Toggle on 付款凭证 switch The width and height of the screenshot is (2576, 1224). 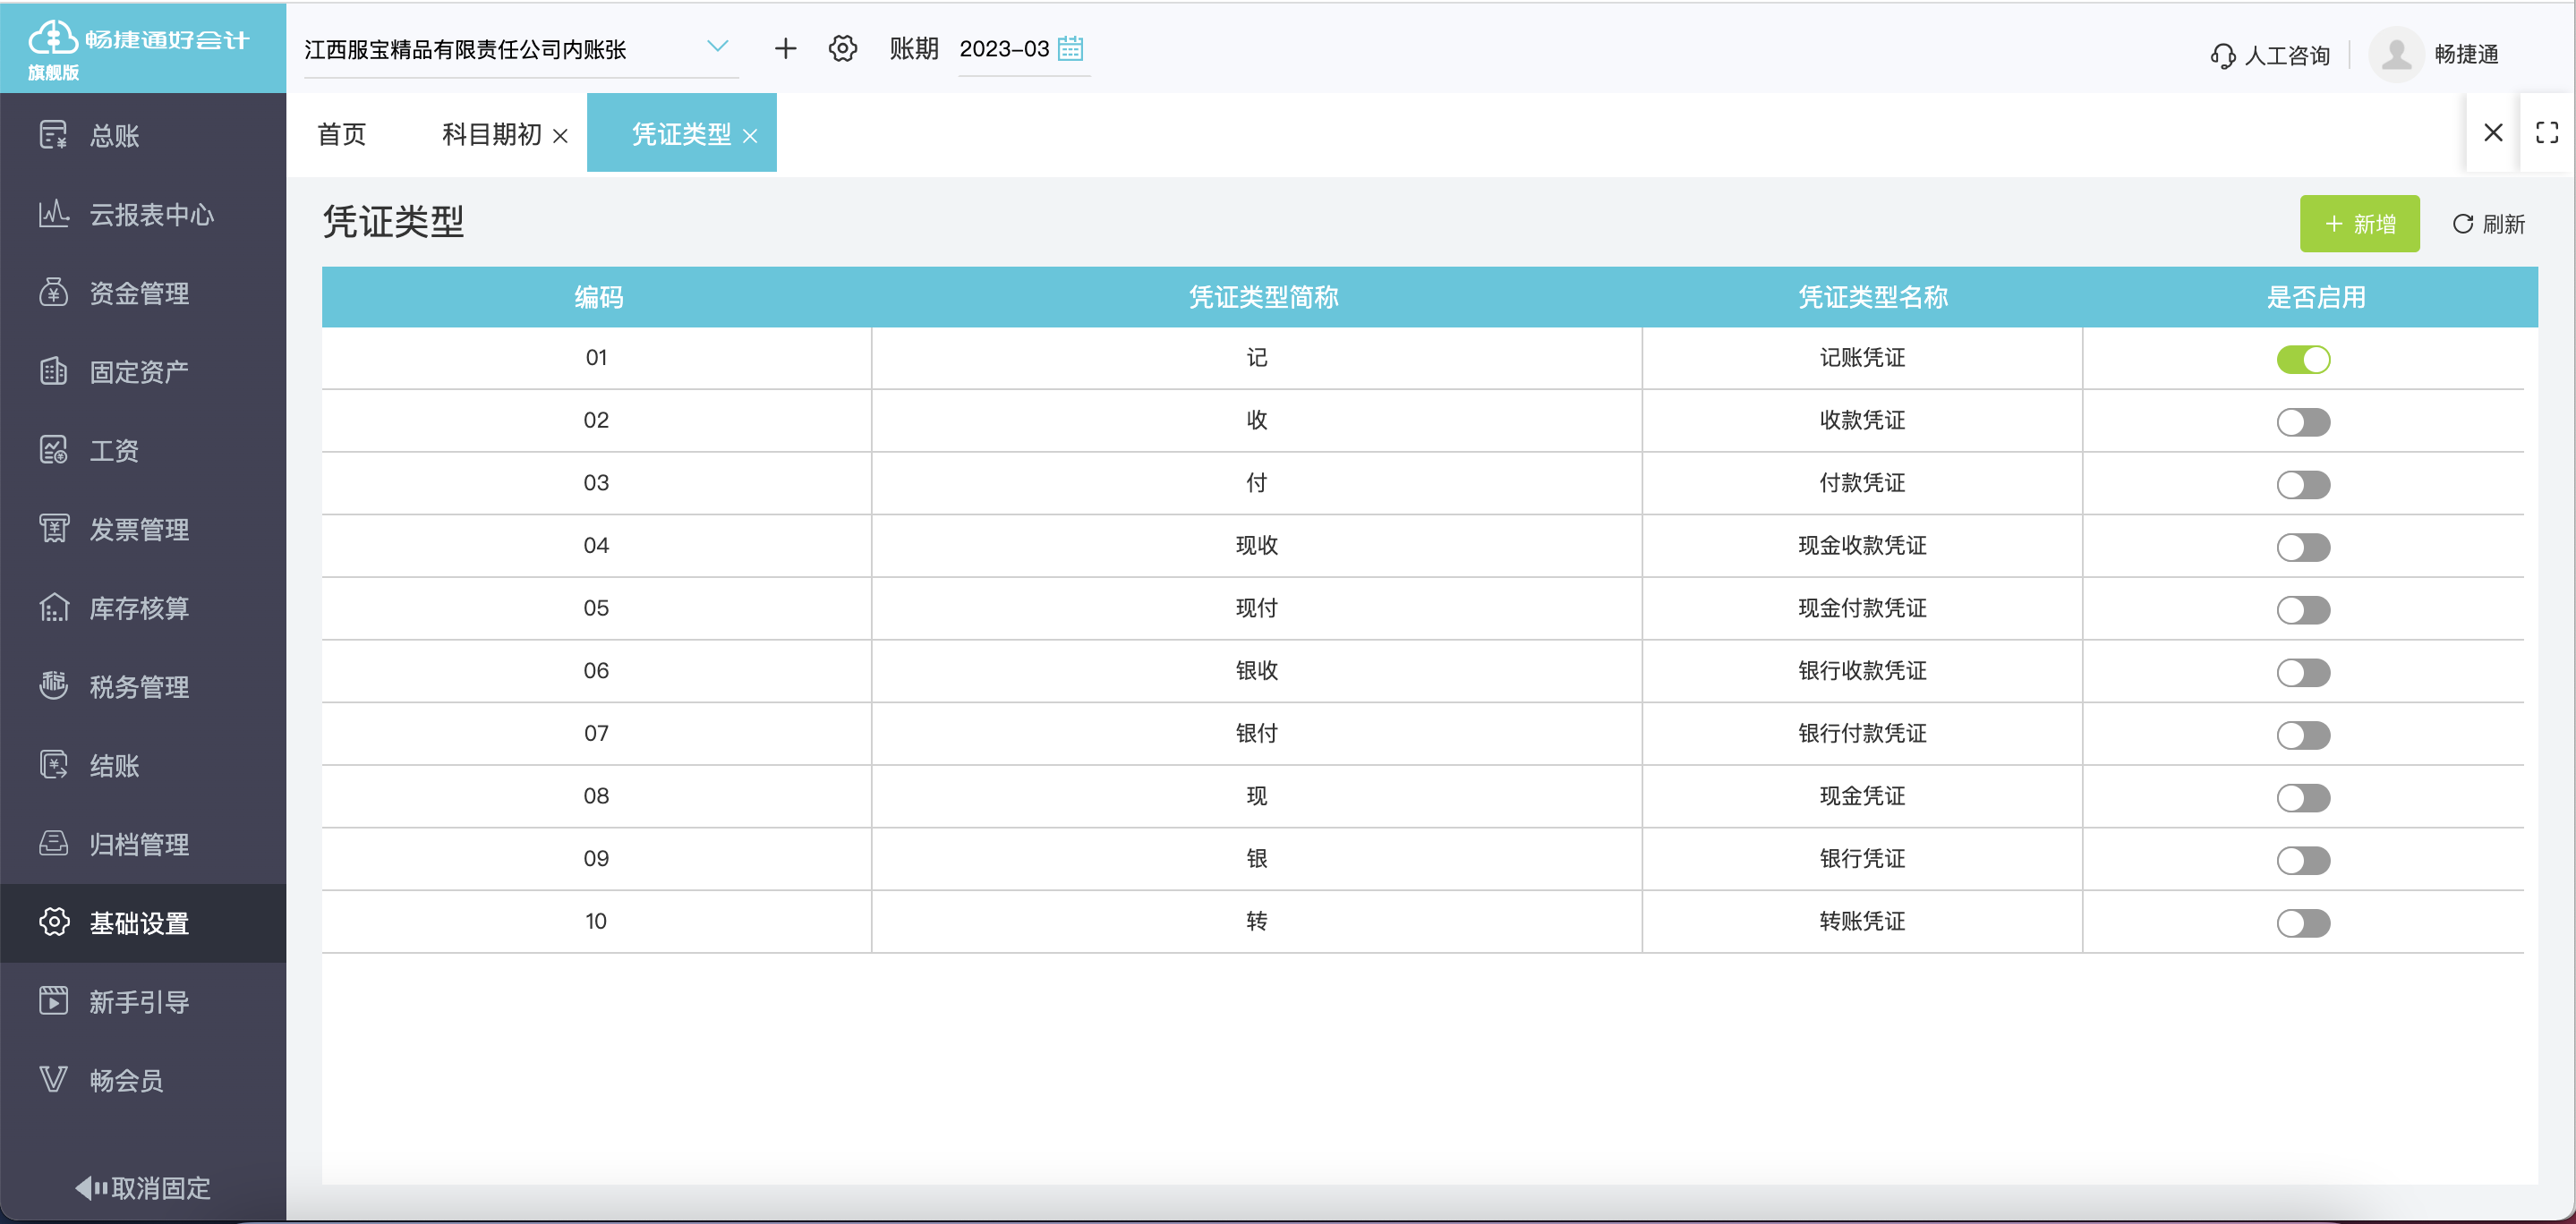click(2305, 483)
